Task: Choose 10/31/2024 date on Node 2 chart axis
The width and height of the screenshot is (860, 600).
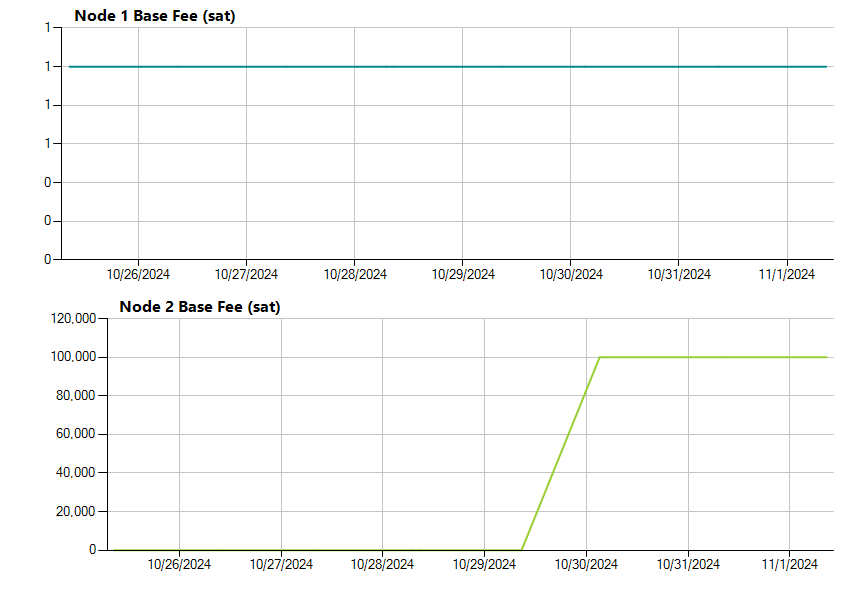Action: tap(688, 564)
